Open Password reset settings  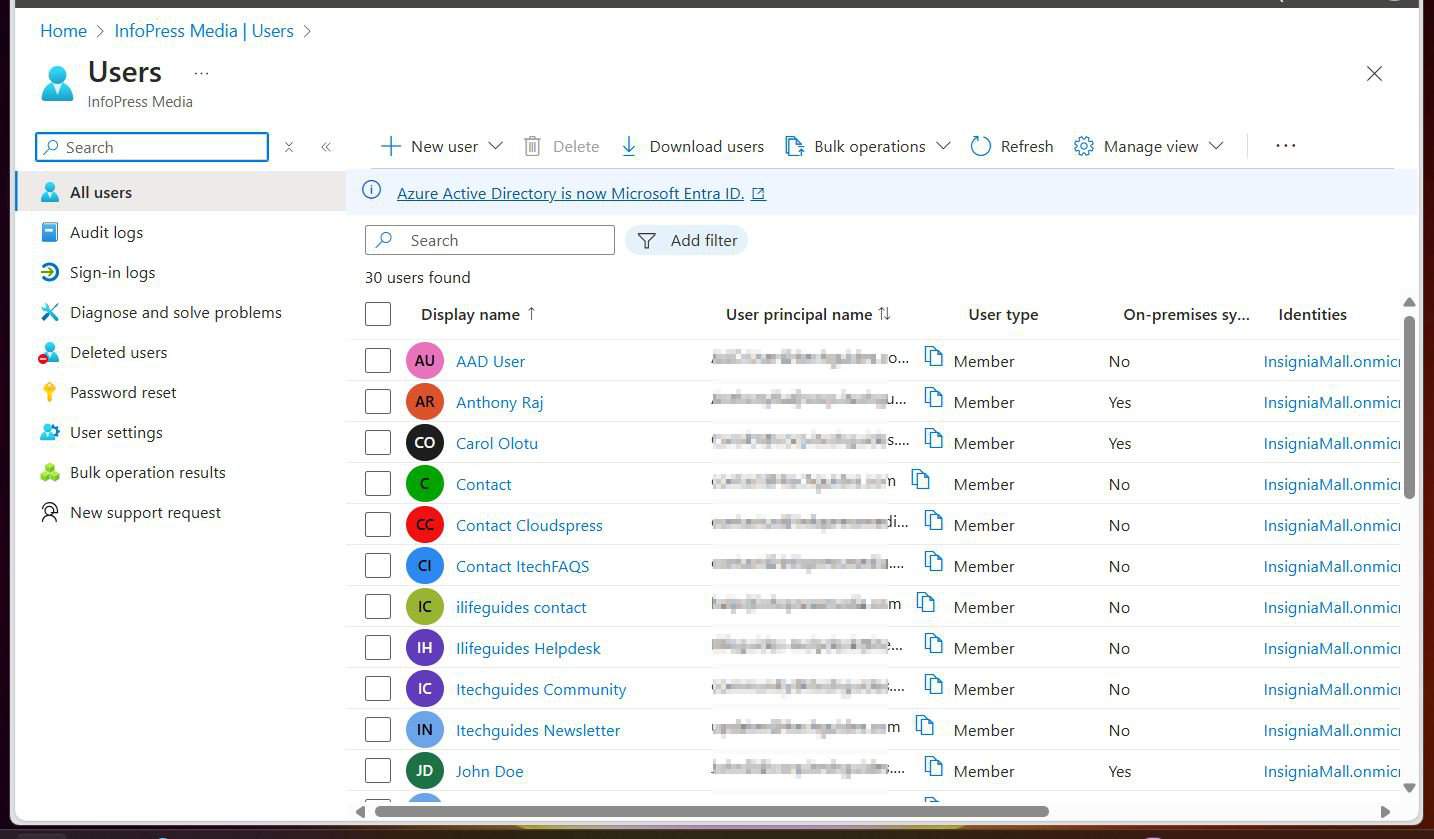pos(122,392)
